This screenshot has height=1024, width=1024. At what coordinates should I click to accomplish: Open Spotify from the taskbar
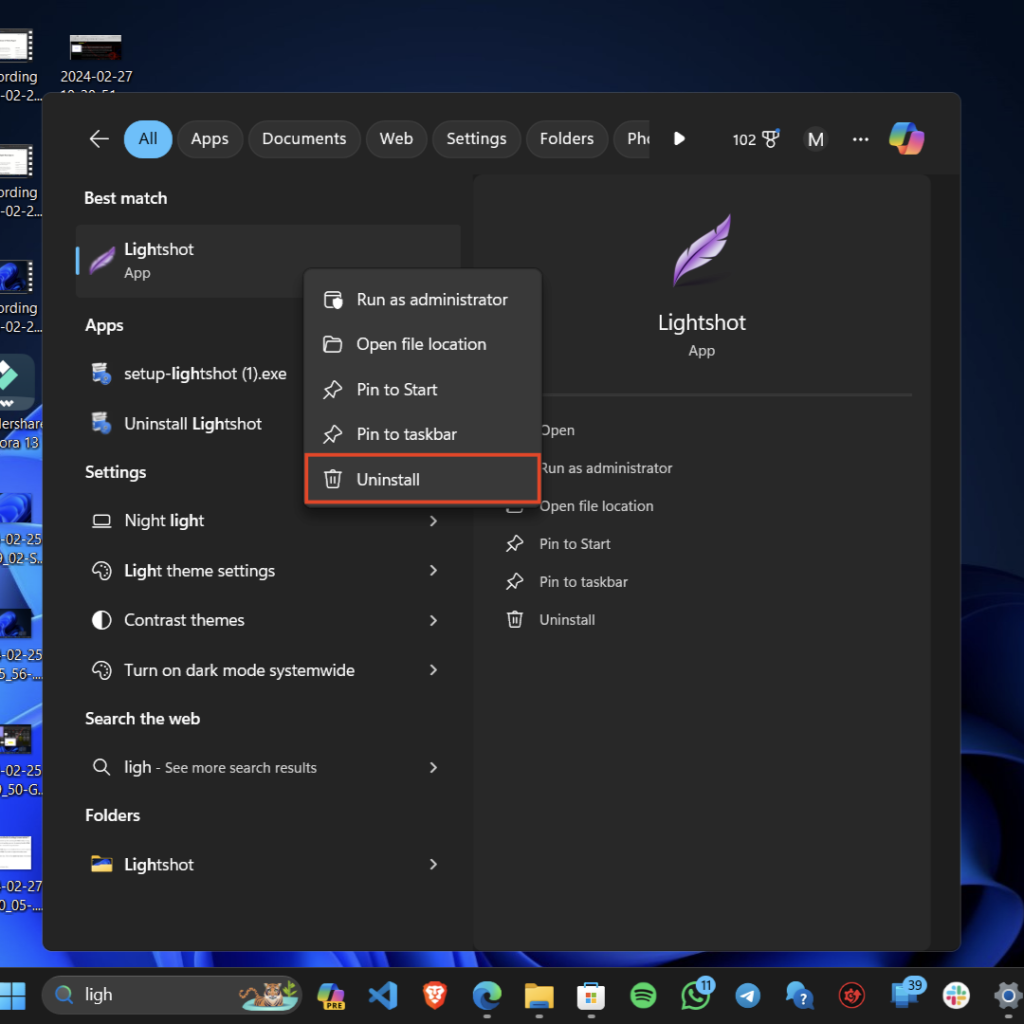pos(643,995)
